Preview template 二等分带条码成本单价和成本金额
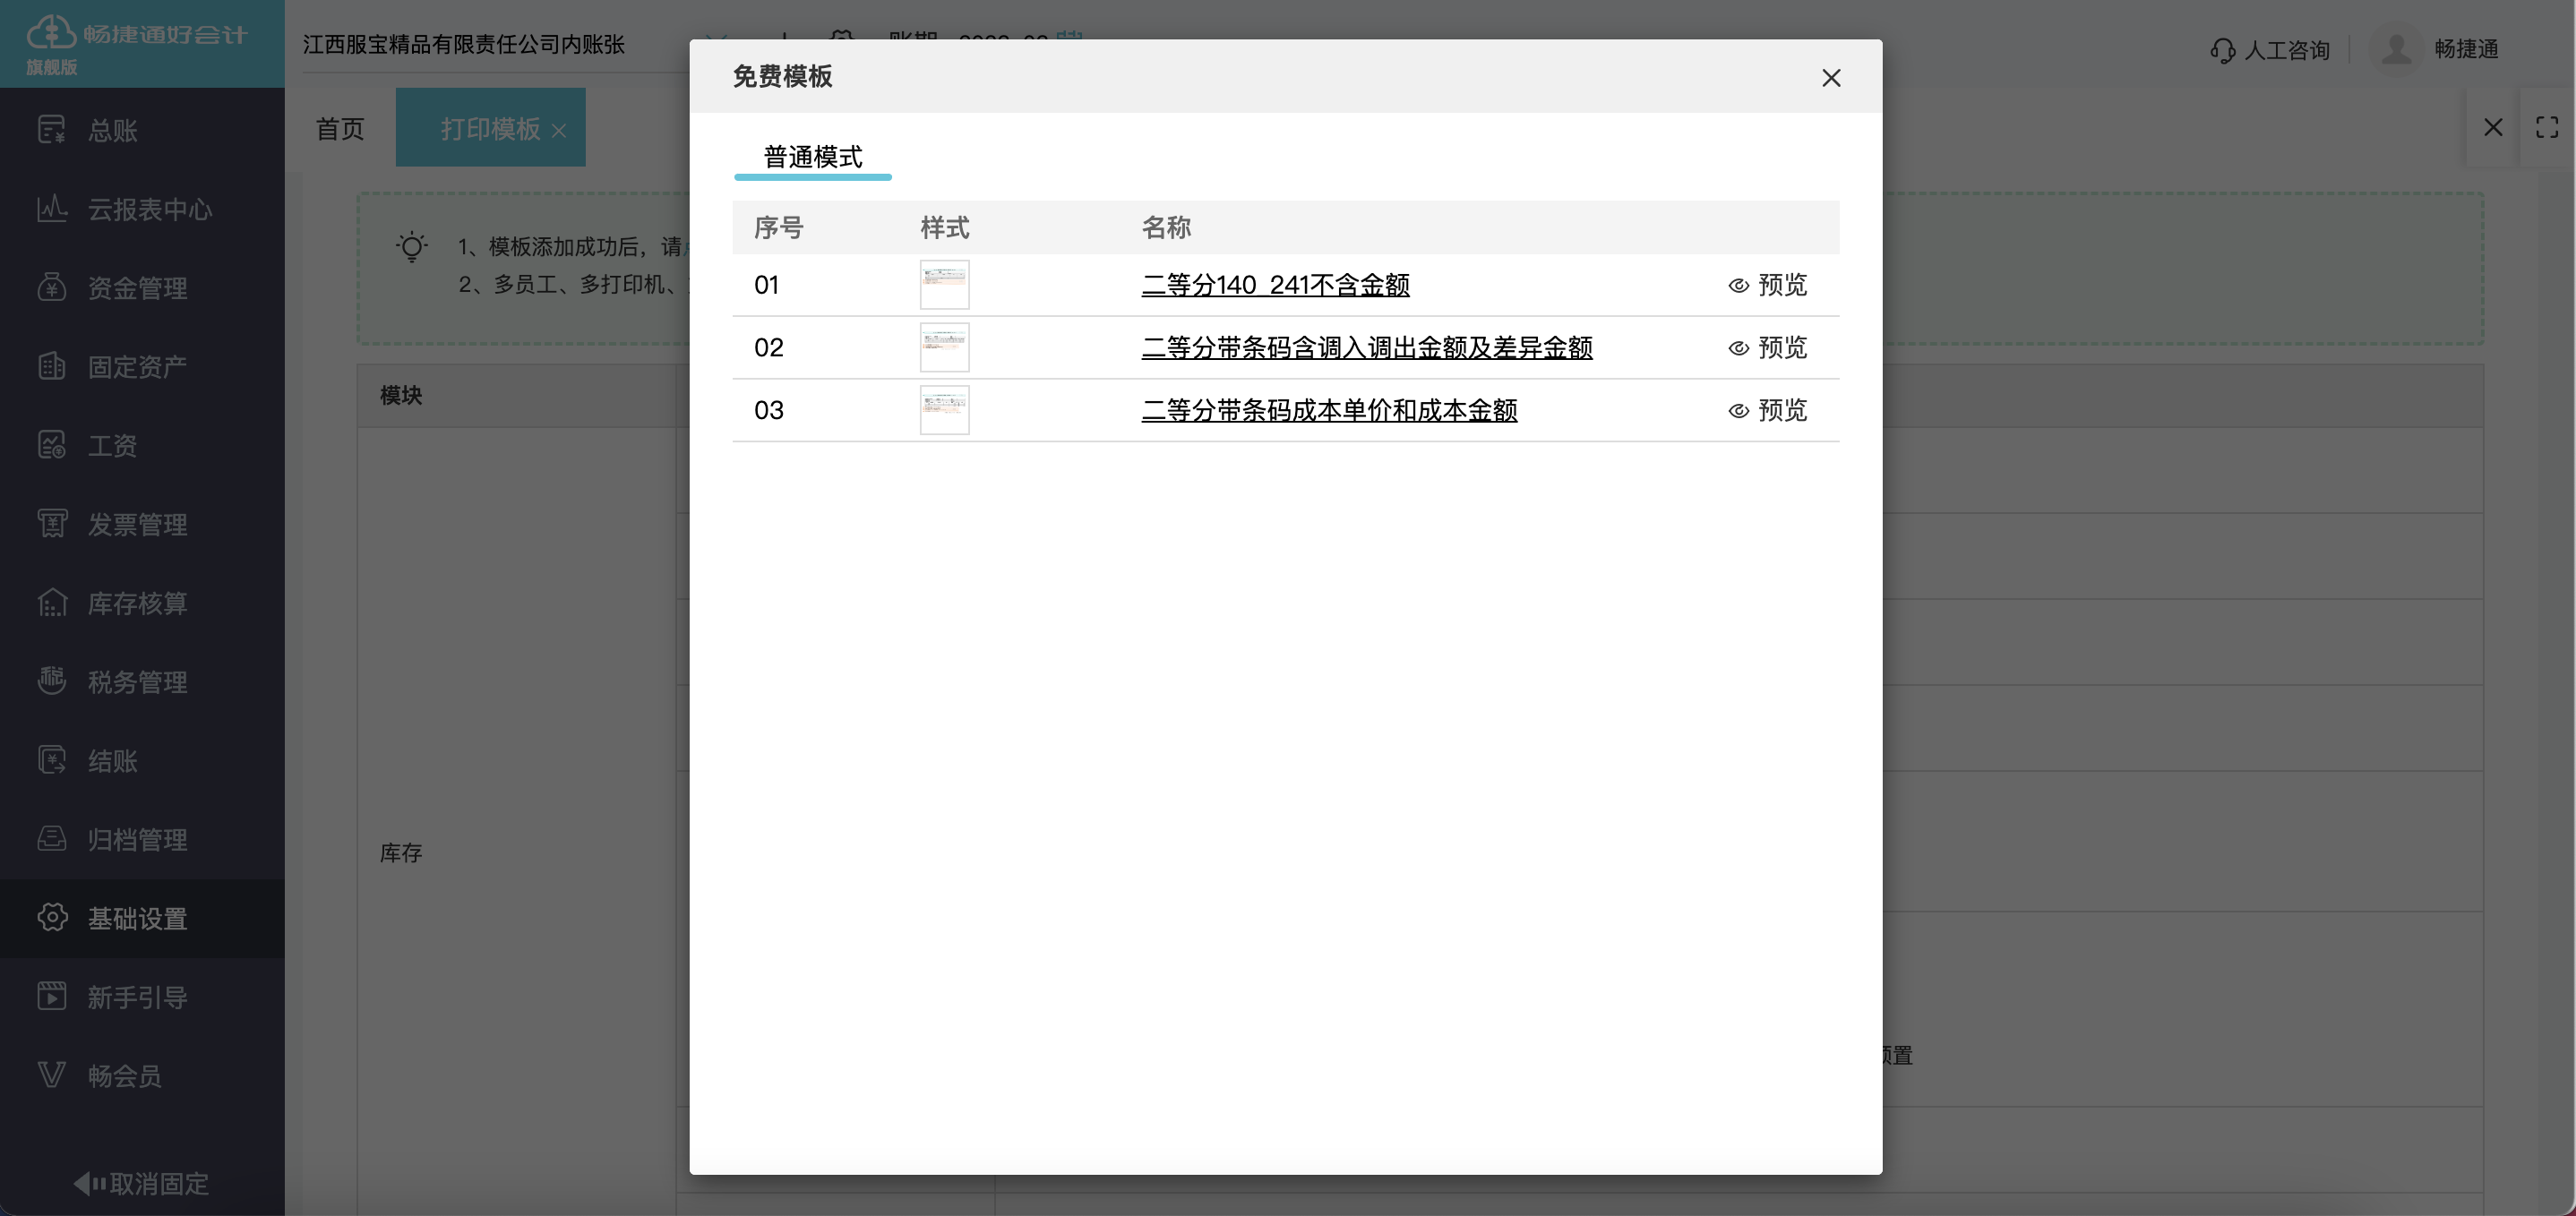Image resolution: width=2576 pixels, height=1216 pixels. [1768, 409]
